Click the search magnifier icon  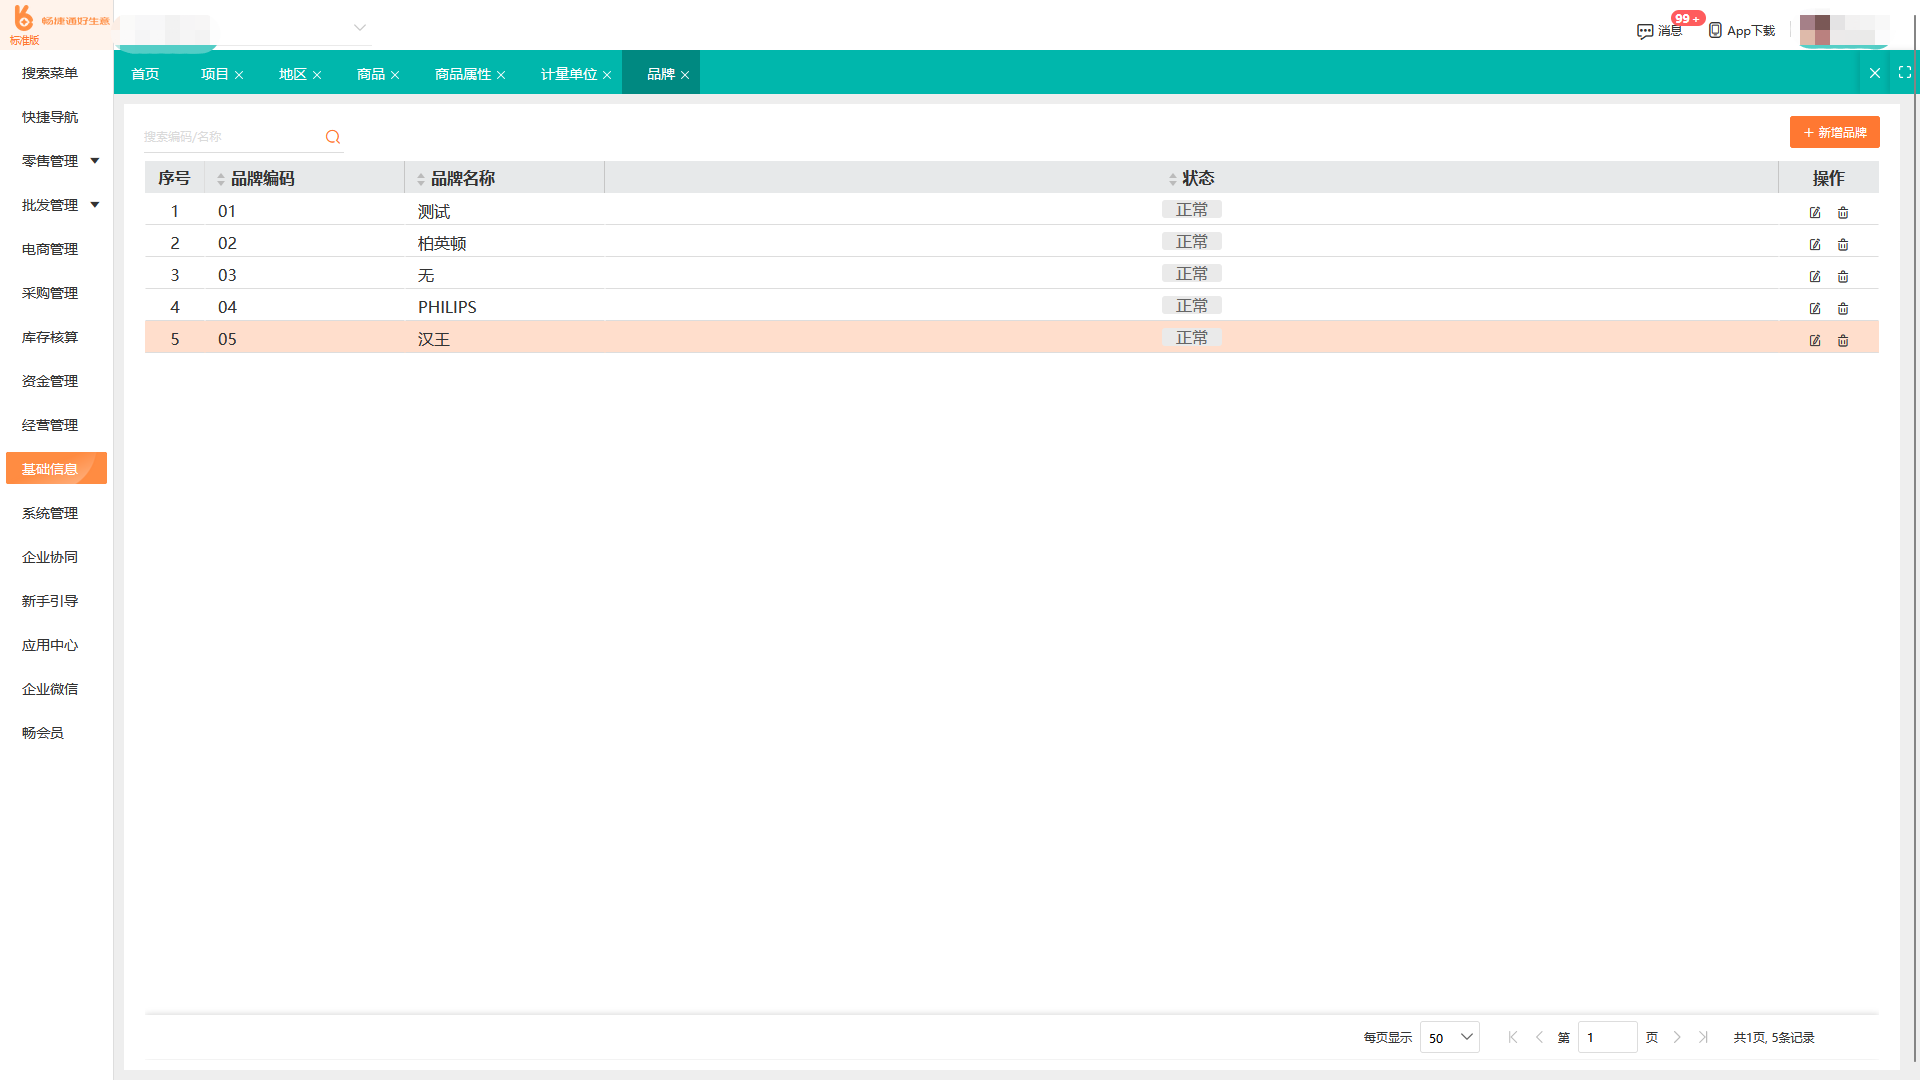[332, 136]
